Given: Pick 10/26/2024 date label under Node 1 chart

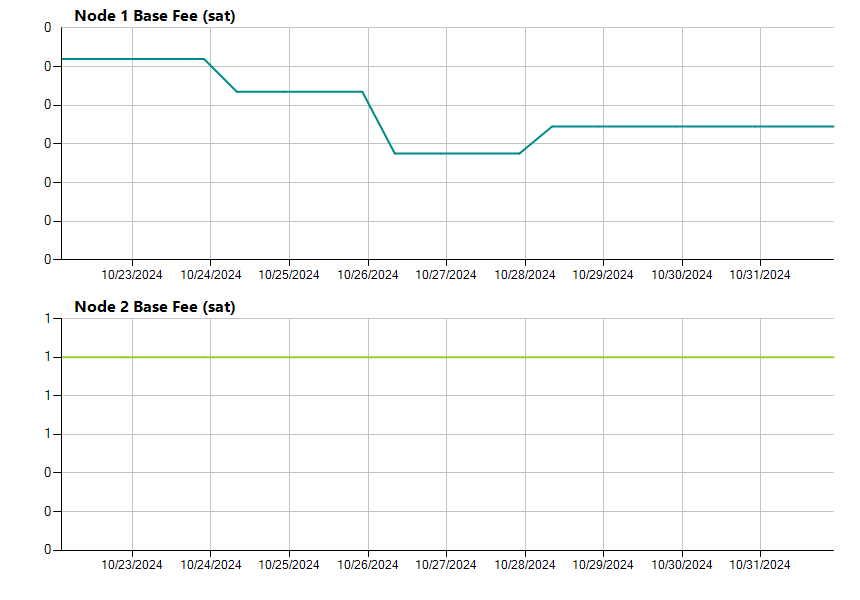Looking at the screenshot, I should pyautogui.click(x=368, y=274).
